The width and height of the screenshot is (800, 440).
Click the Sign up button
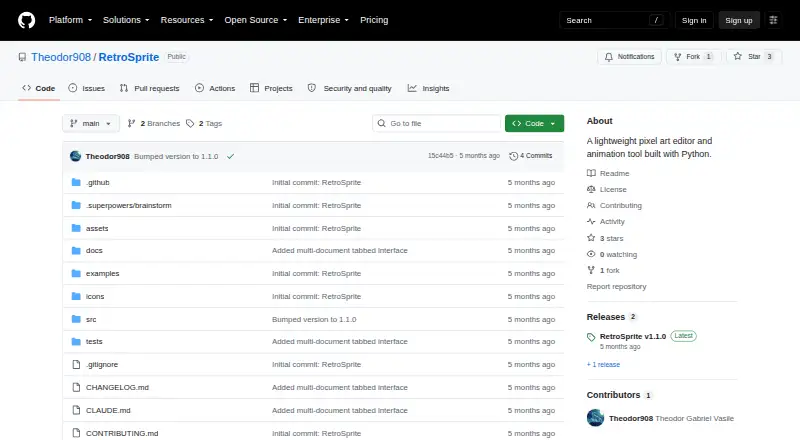click(739, 20)
